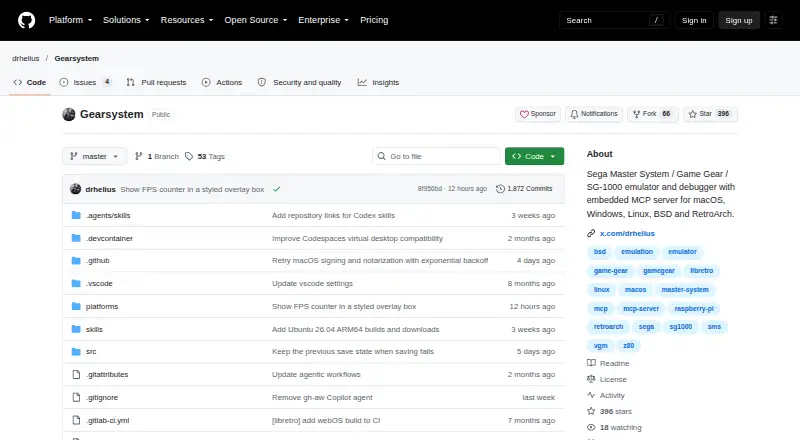
Task: Click the Readme book icon
Action: pyautogui.click(x=591, y=363)
